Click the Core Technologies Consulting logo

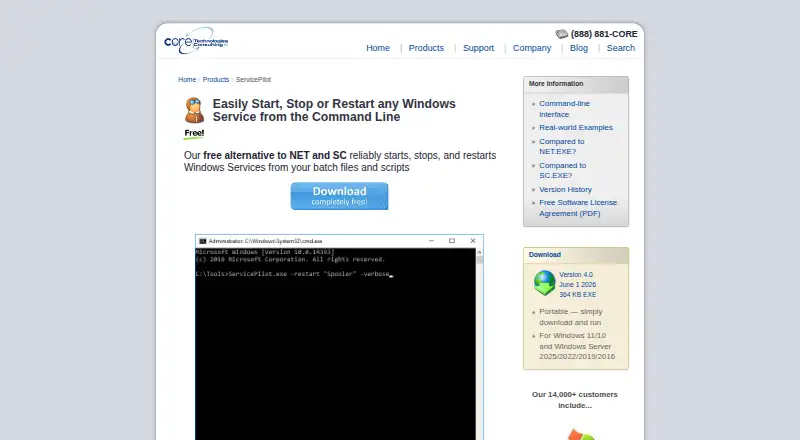[196, 41]
